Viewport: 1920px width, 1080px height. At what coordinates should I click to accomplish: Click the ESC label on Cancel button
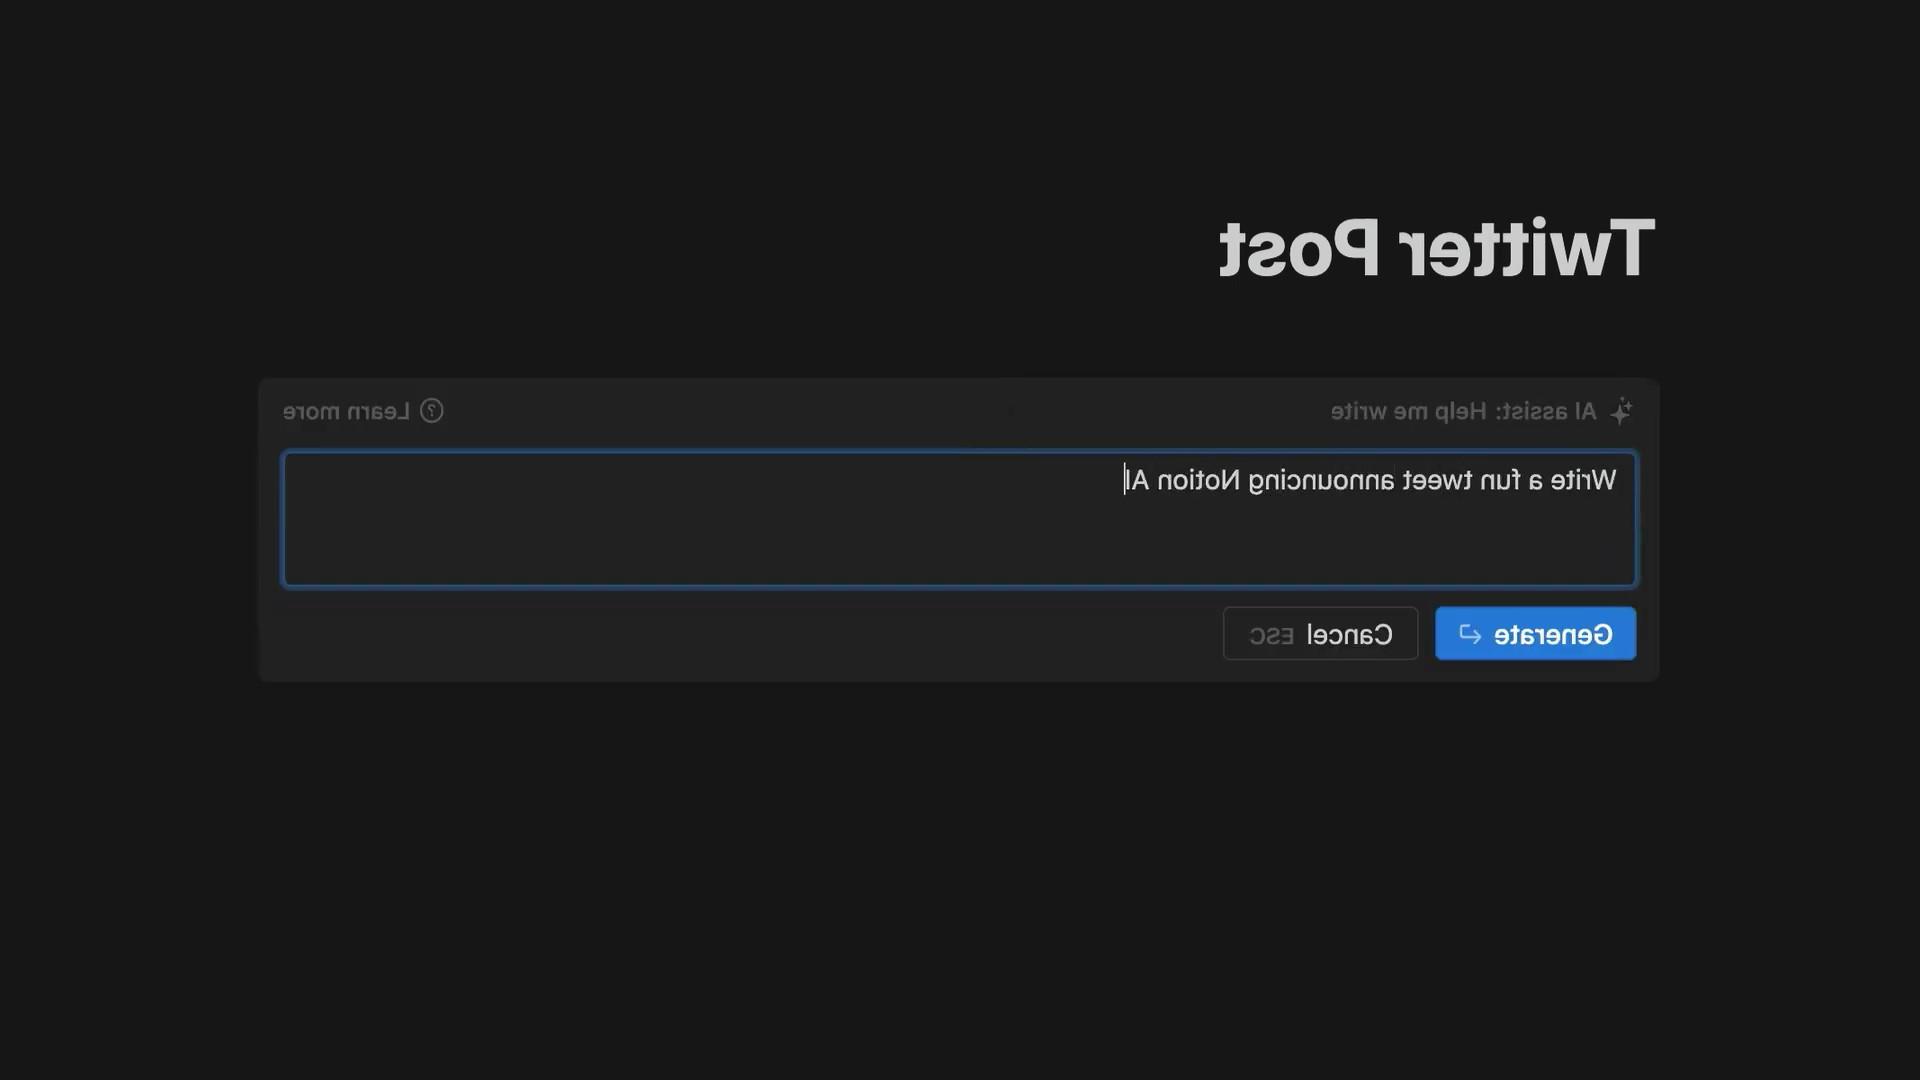click(x=1270, y=636)
